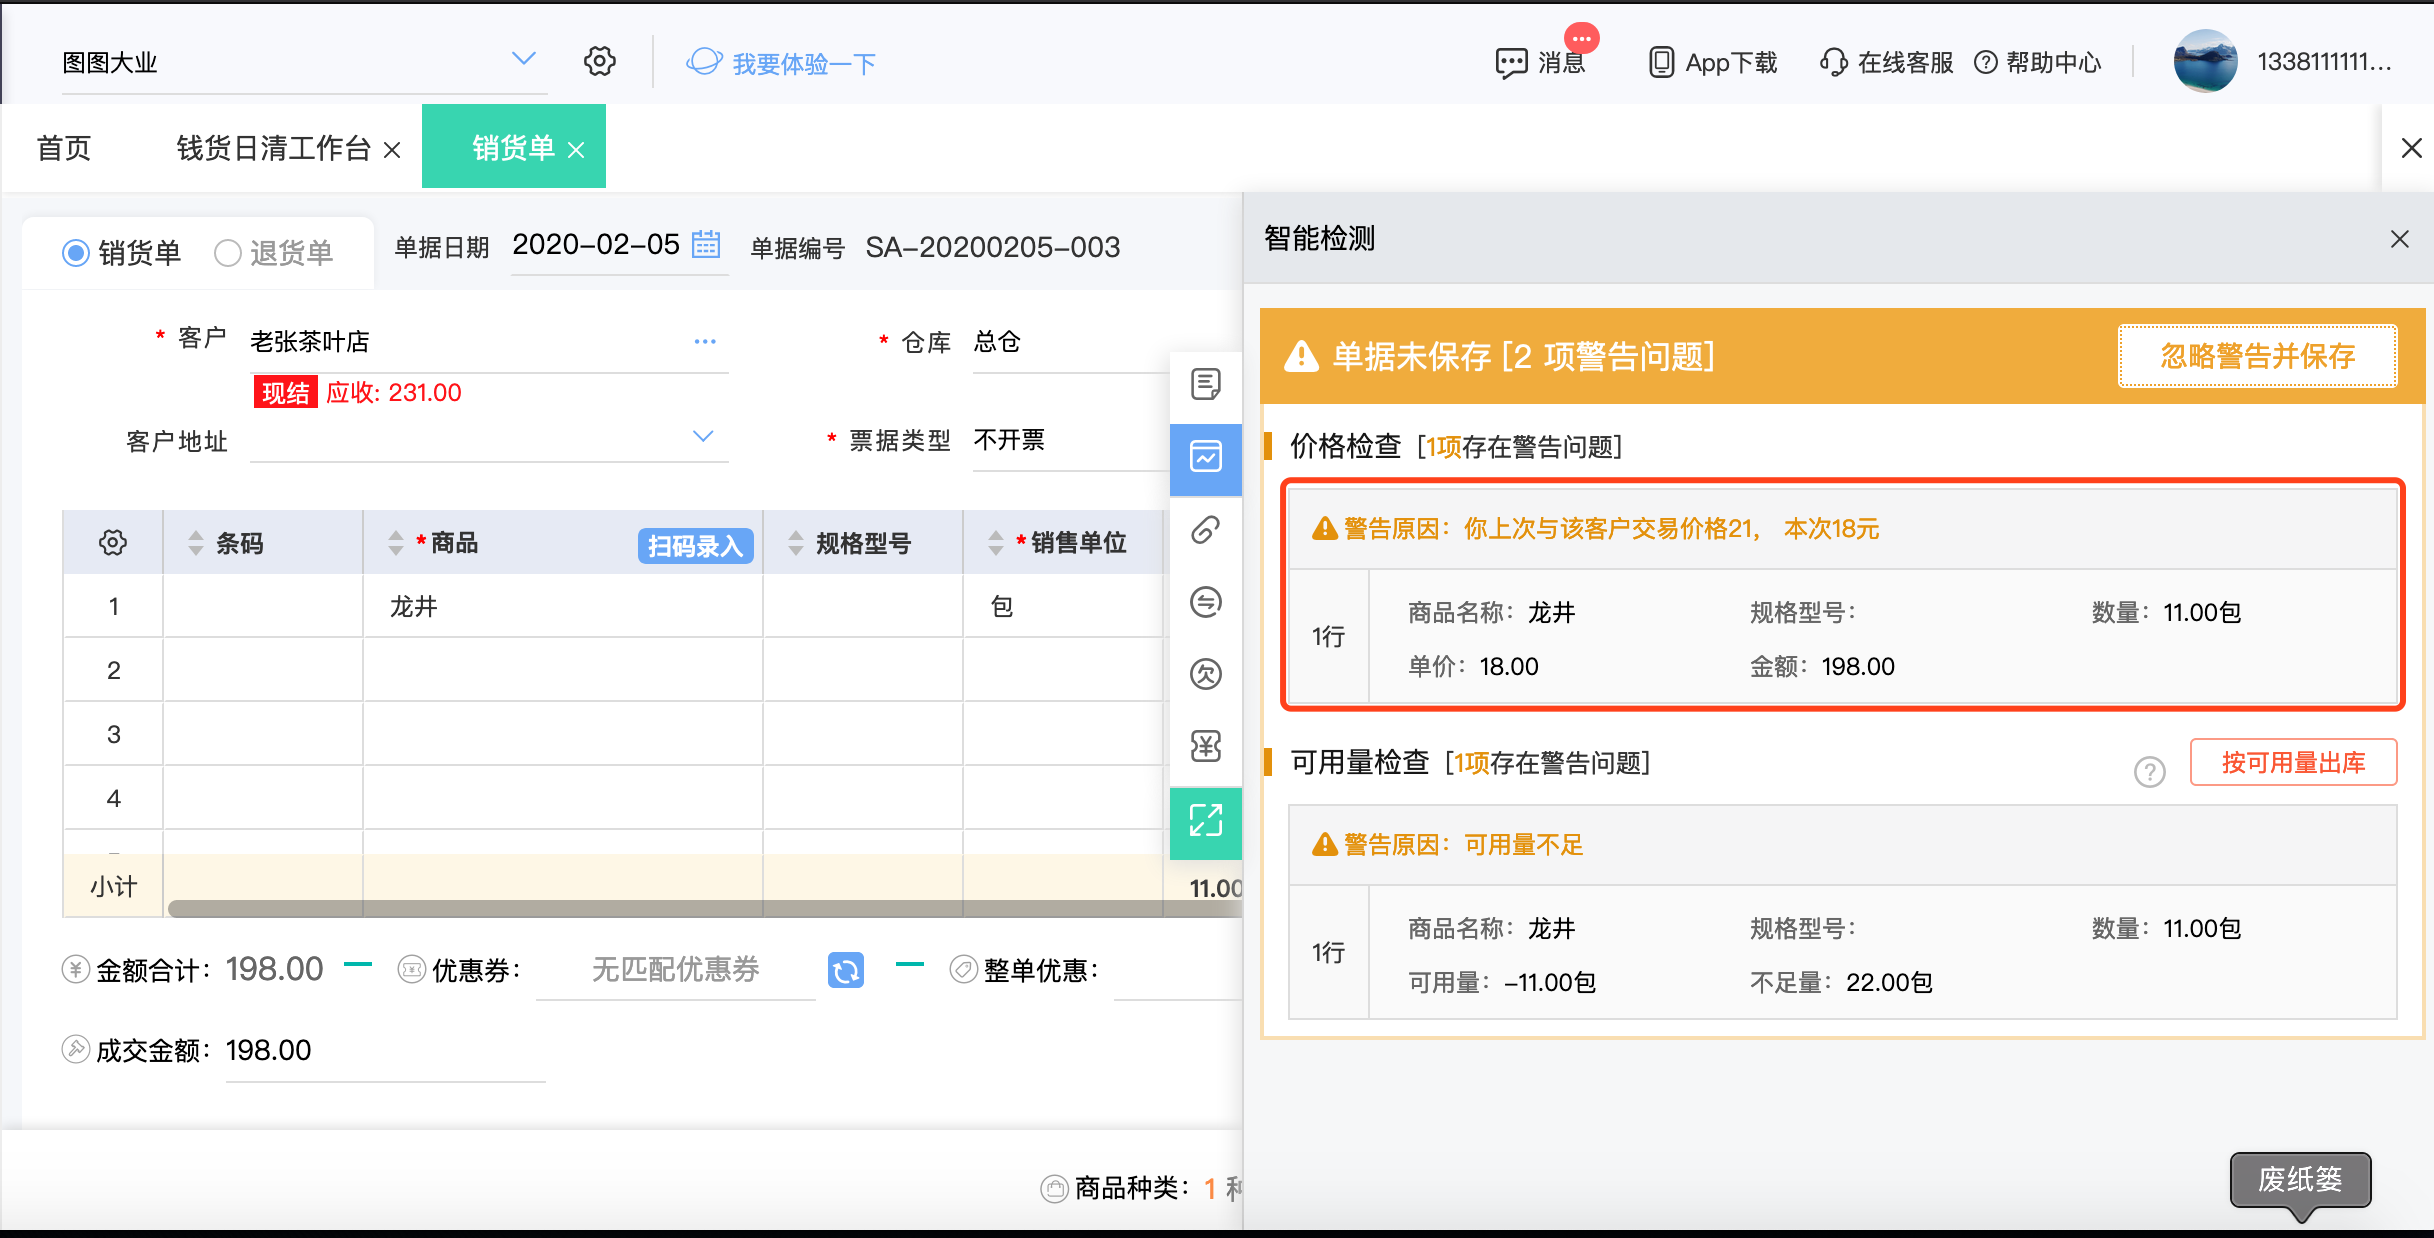This screenshot has height=1238, width=2434.
Task: Select 退货单 radio button
Action: [x=229, y=246]
